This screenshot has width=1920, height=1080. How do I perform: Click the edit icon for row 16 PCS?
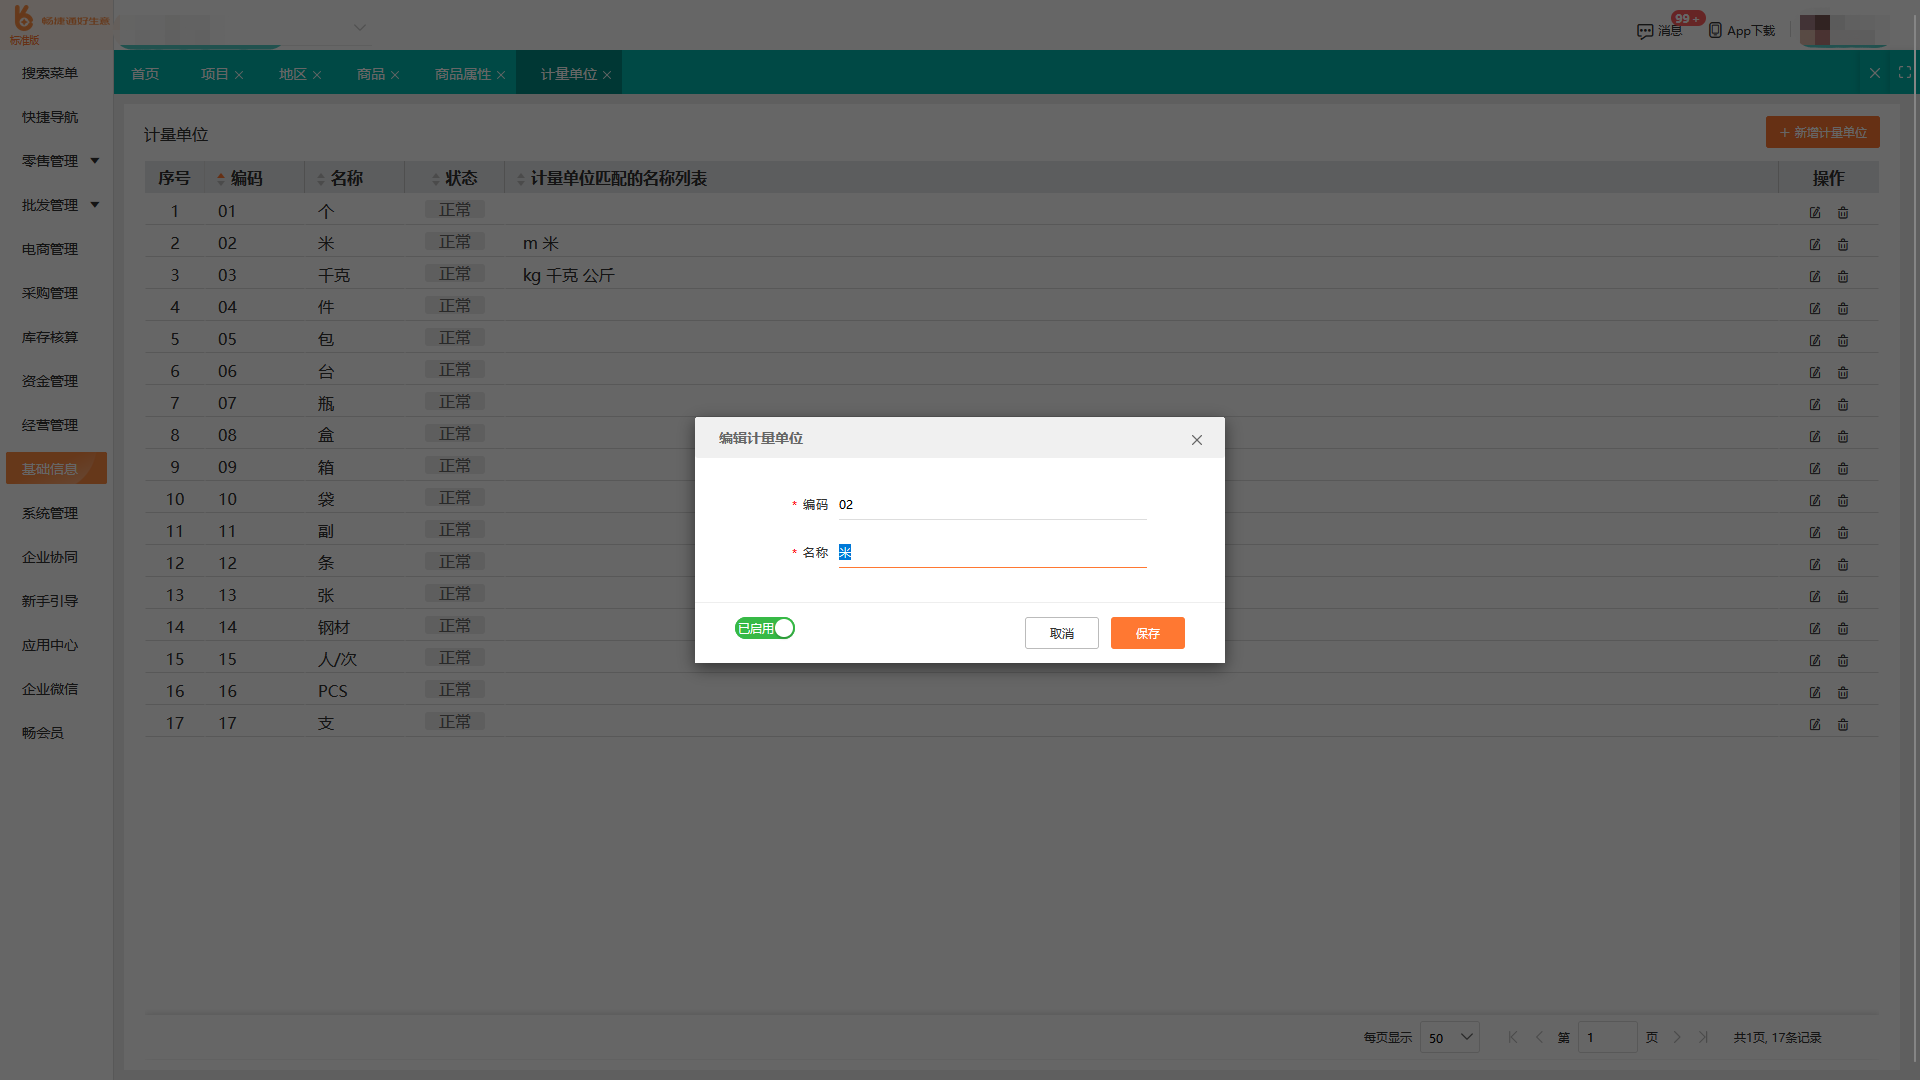tap(1815, 691)
